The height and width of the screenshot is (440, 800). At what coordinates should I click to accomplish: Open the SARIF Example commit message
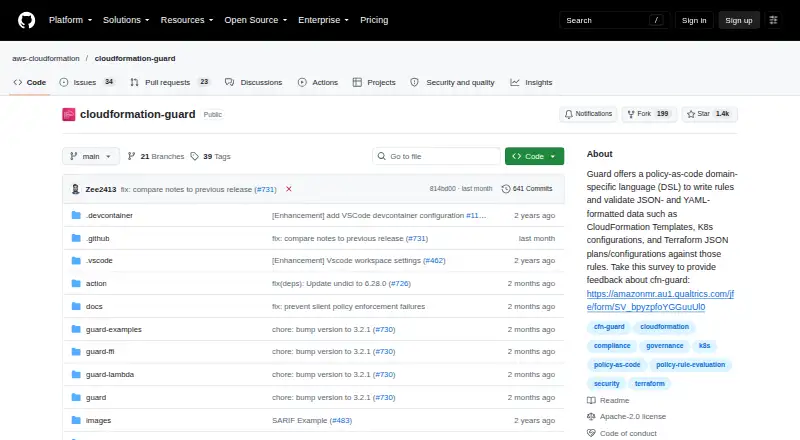pyautogui.click(x=299, y=421)
